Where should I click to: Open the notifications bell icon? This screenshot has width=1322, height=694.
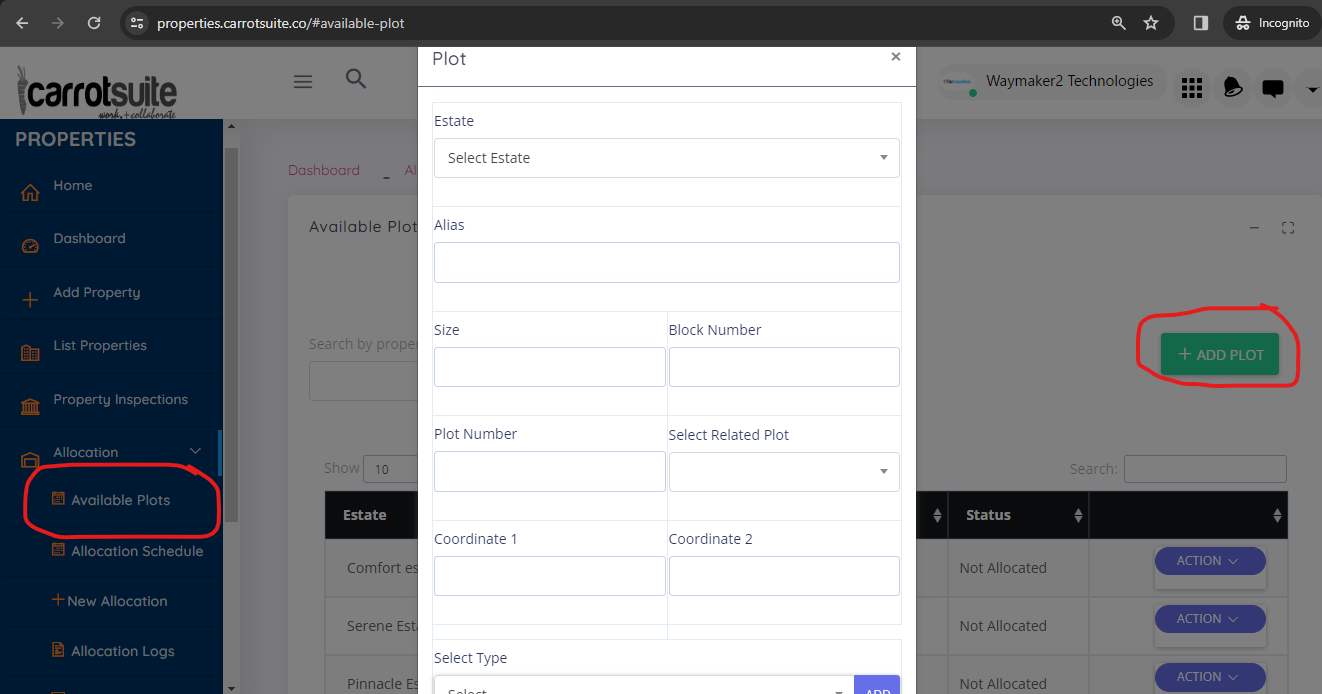click(x=1233, y=88)
